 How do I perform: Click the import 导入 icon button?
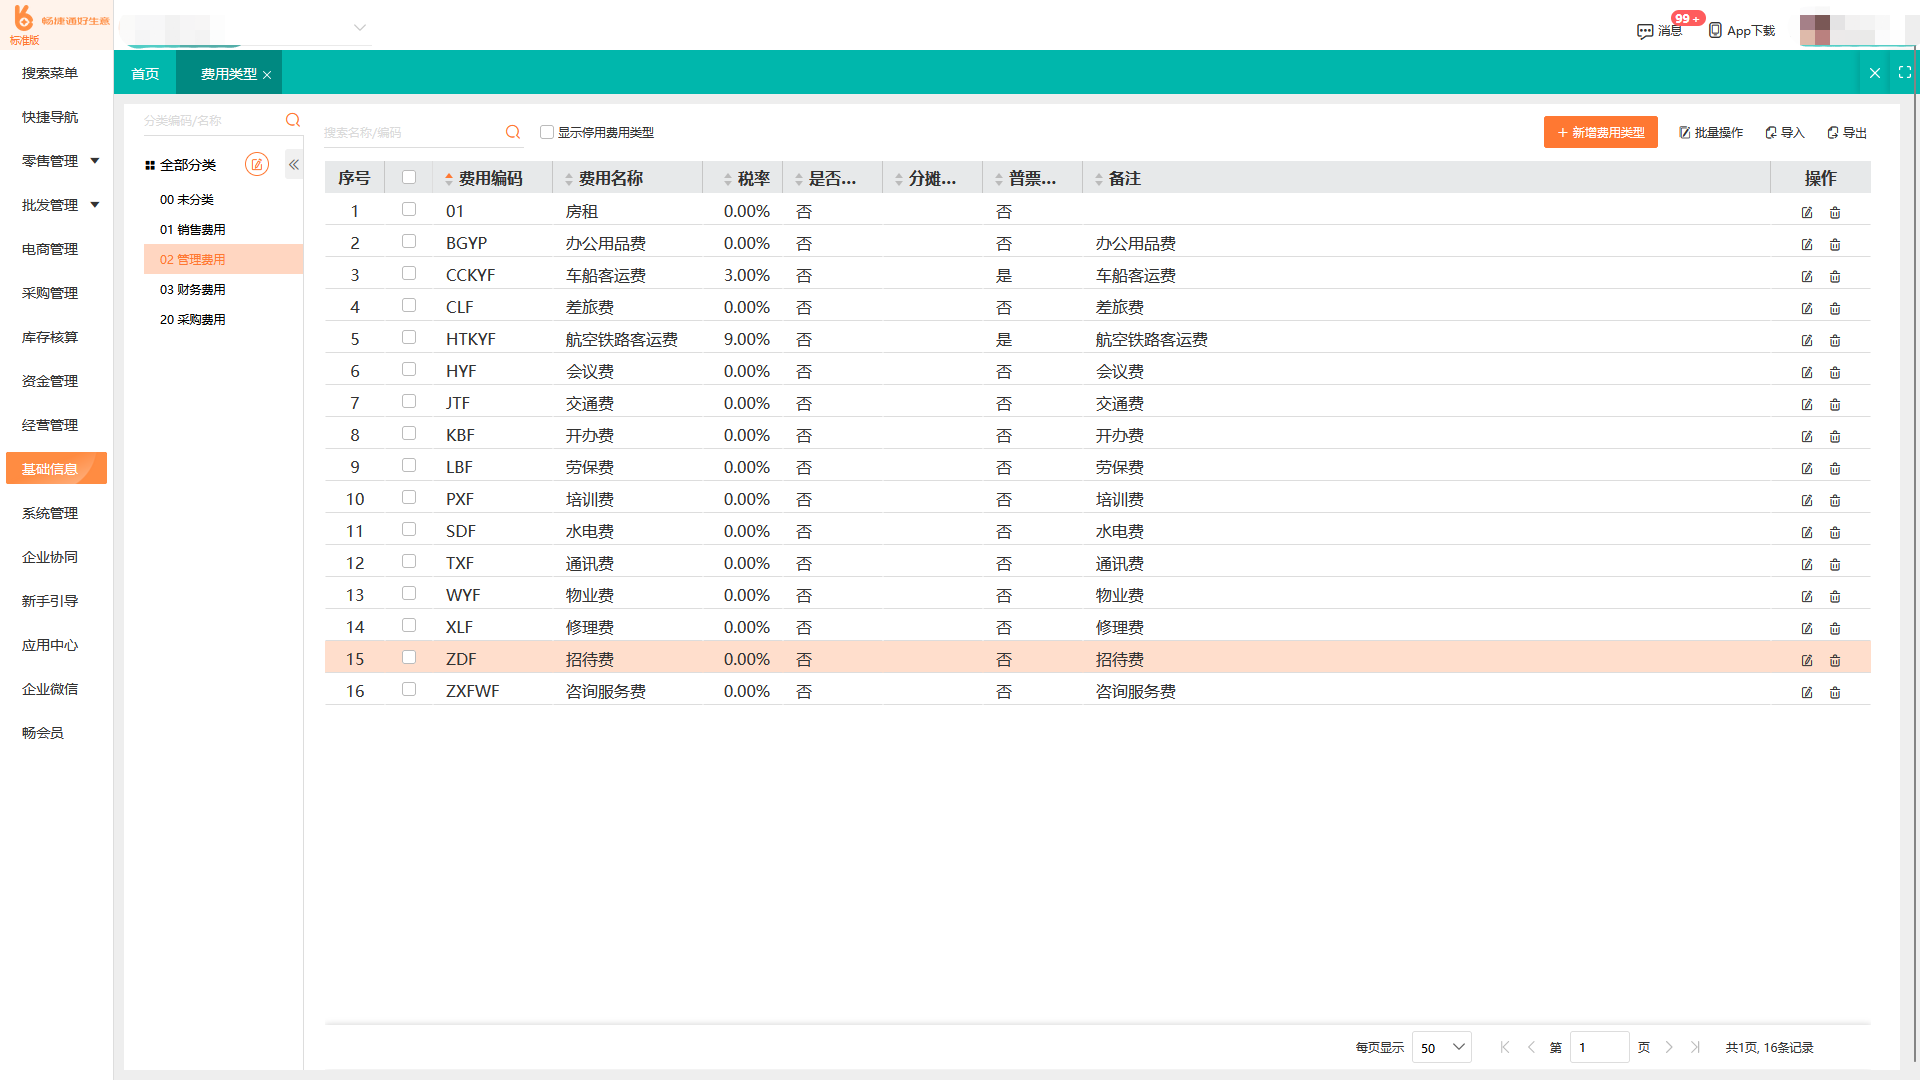[1788, 131]
